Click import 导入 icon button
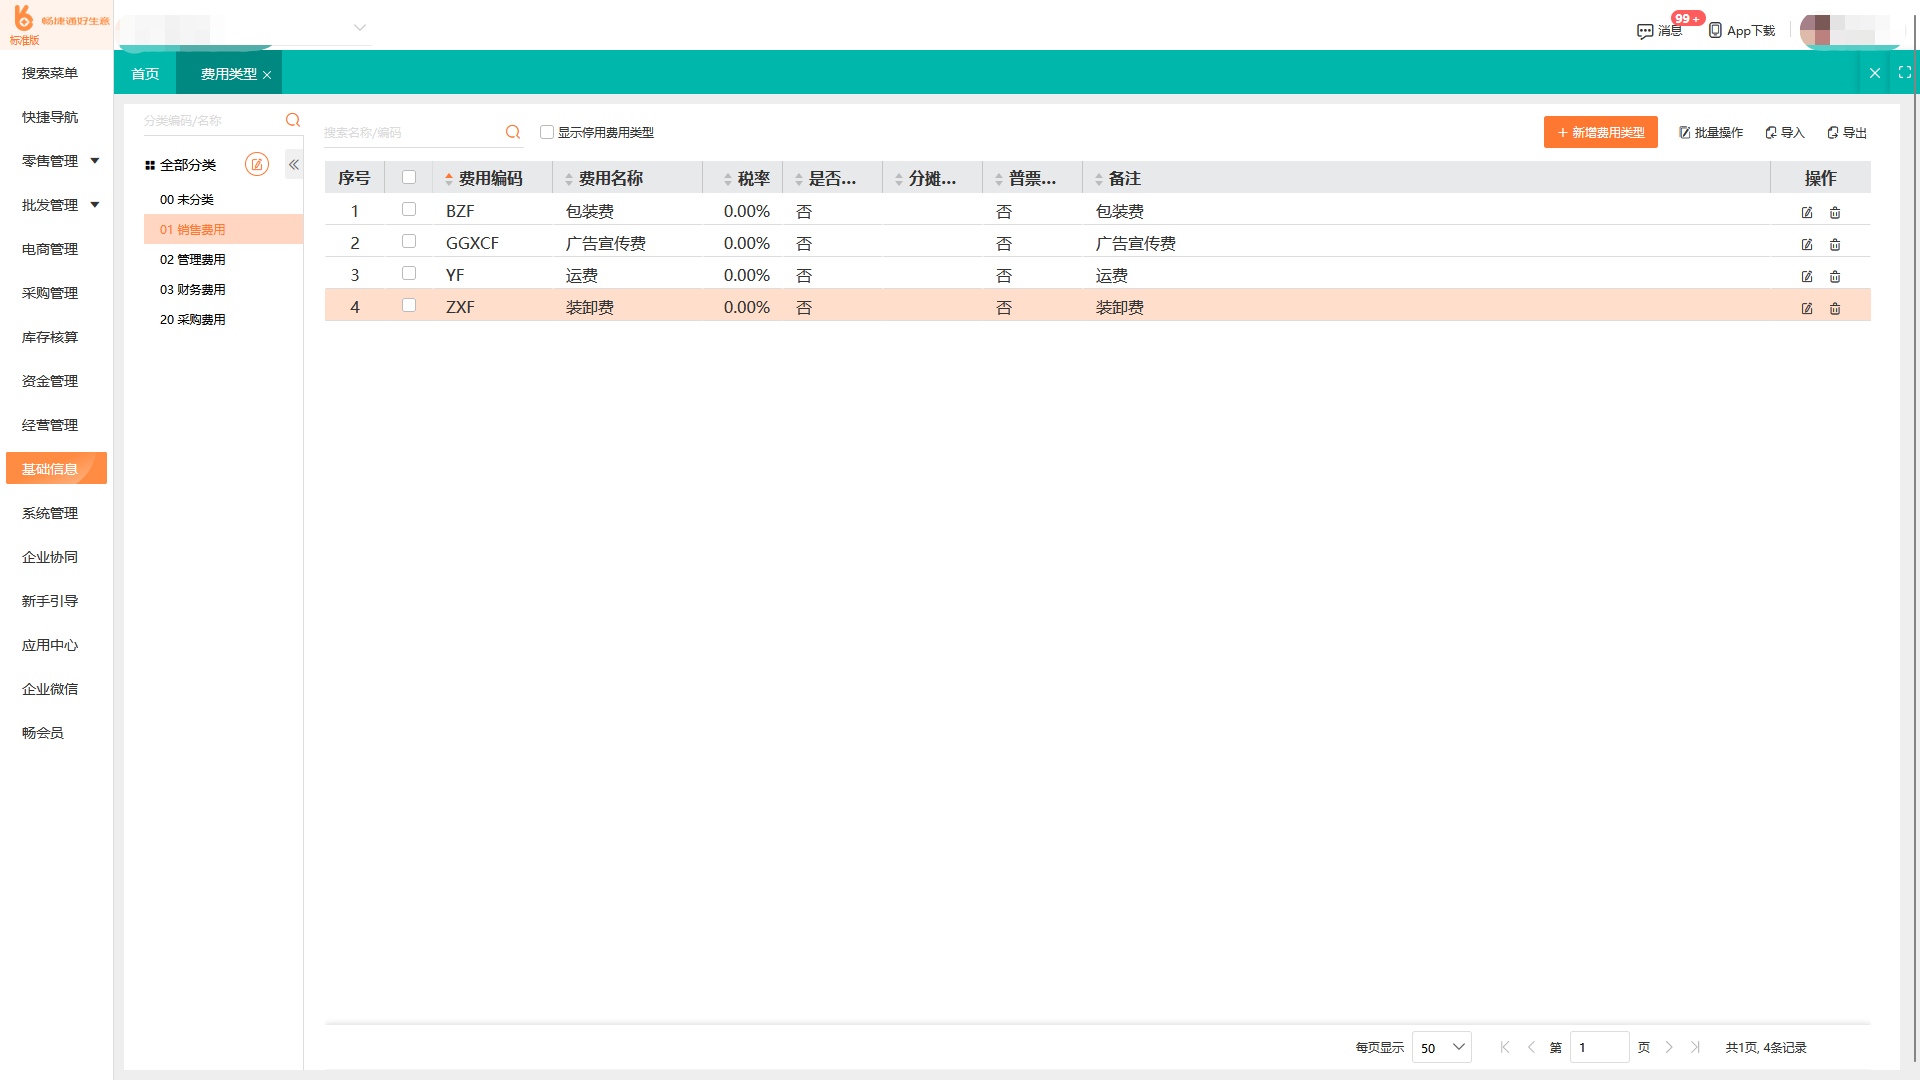This screenshot has height=1080, width=1920. click(1787, 131)
